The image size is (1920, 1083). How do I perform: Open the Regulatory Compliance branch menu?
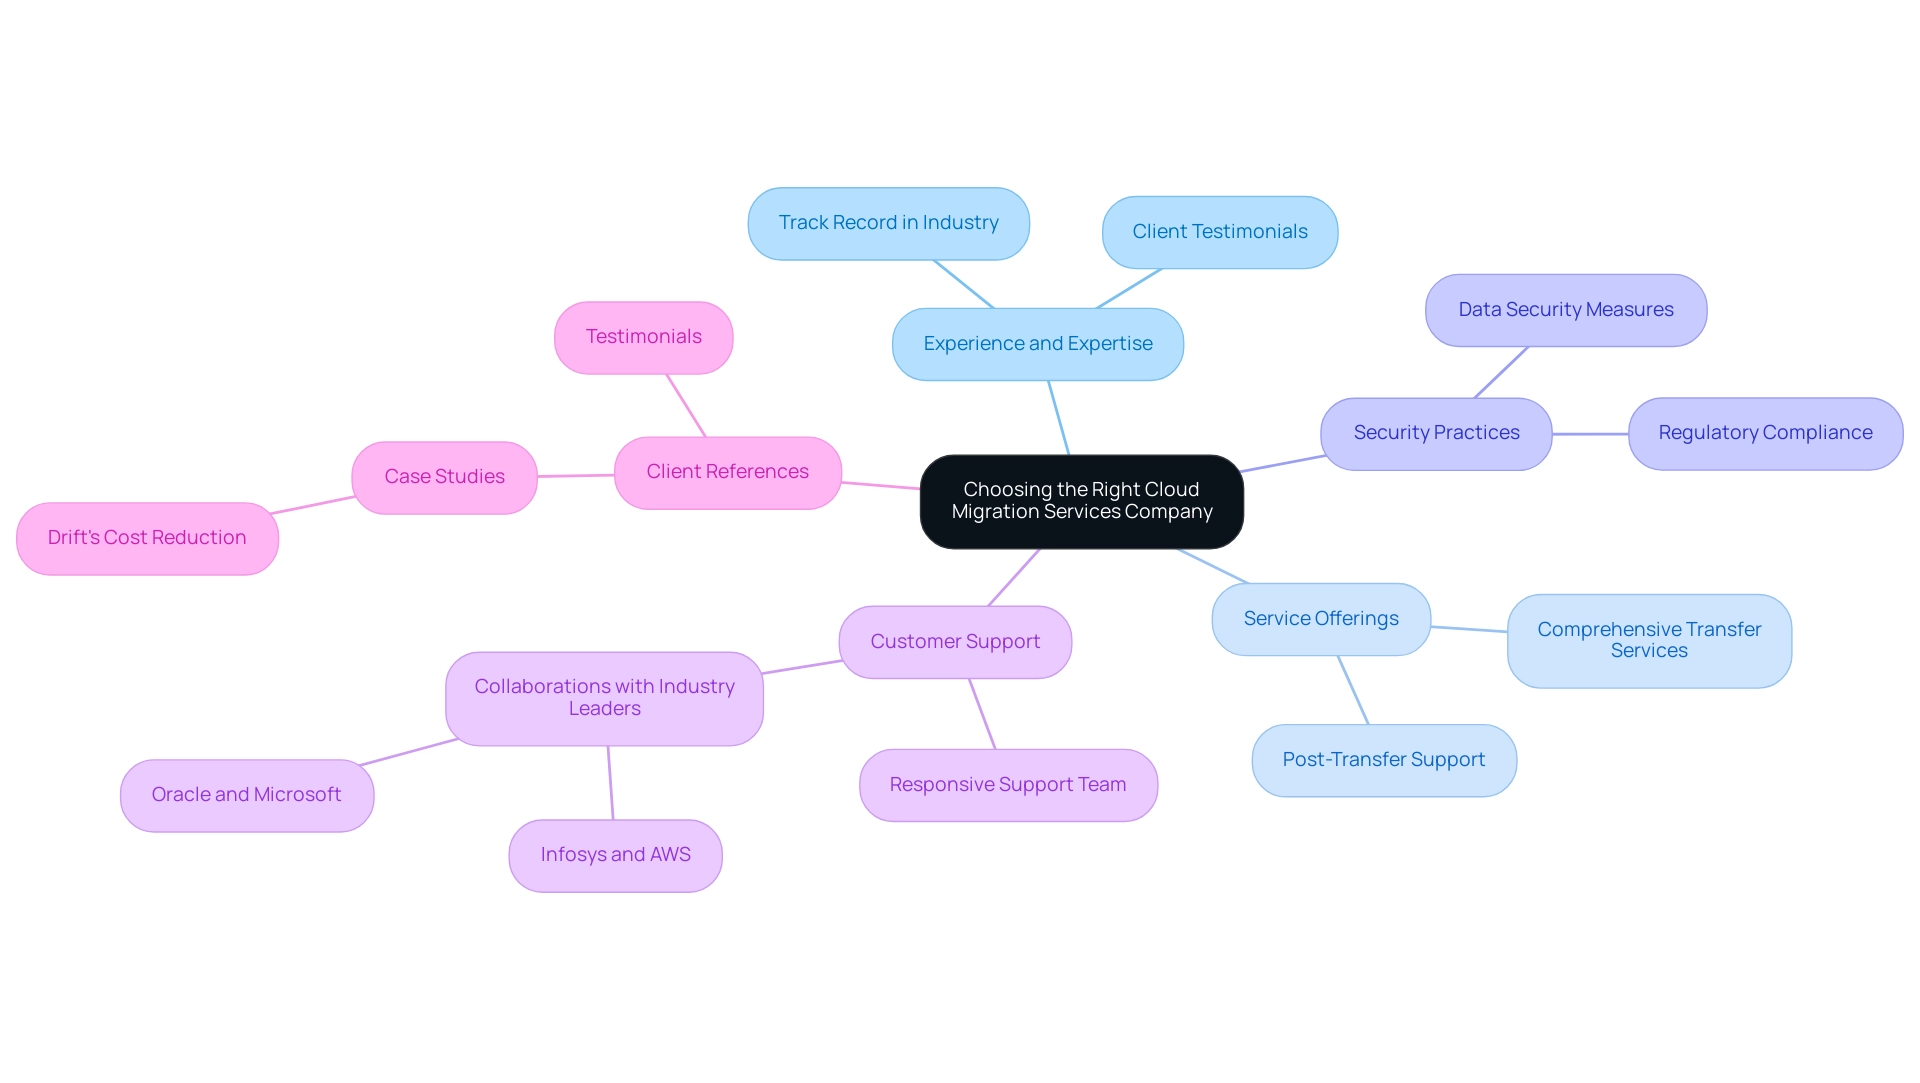(x=1766, y=430)
